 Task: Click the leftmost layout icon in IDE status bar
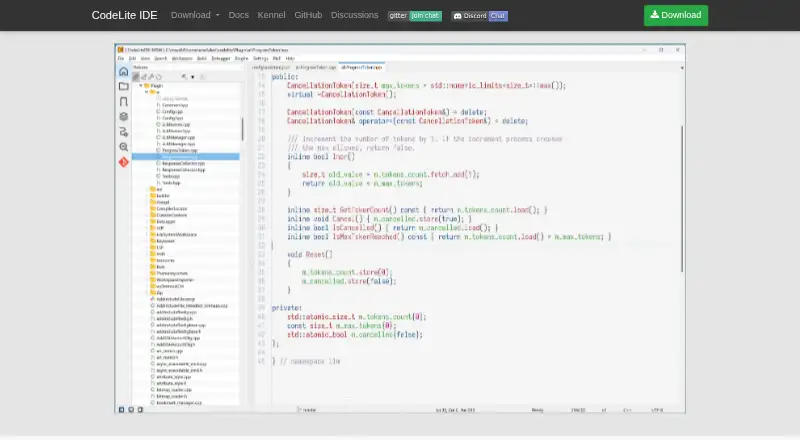(x=121, y=409)
